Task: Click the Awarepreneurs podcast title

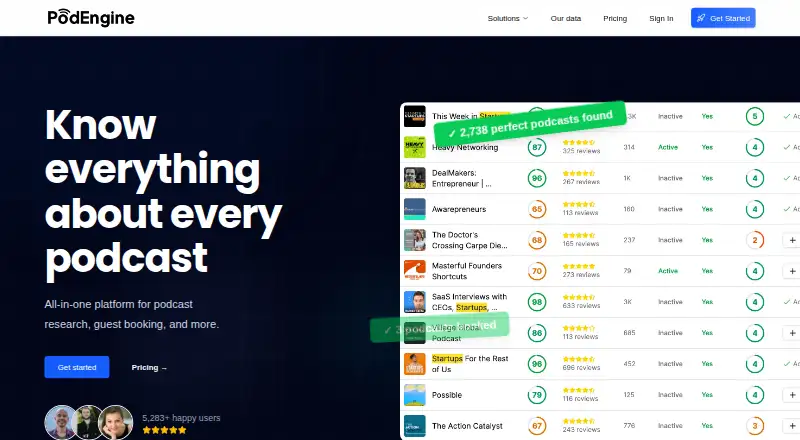Action: pos(459,209)
